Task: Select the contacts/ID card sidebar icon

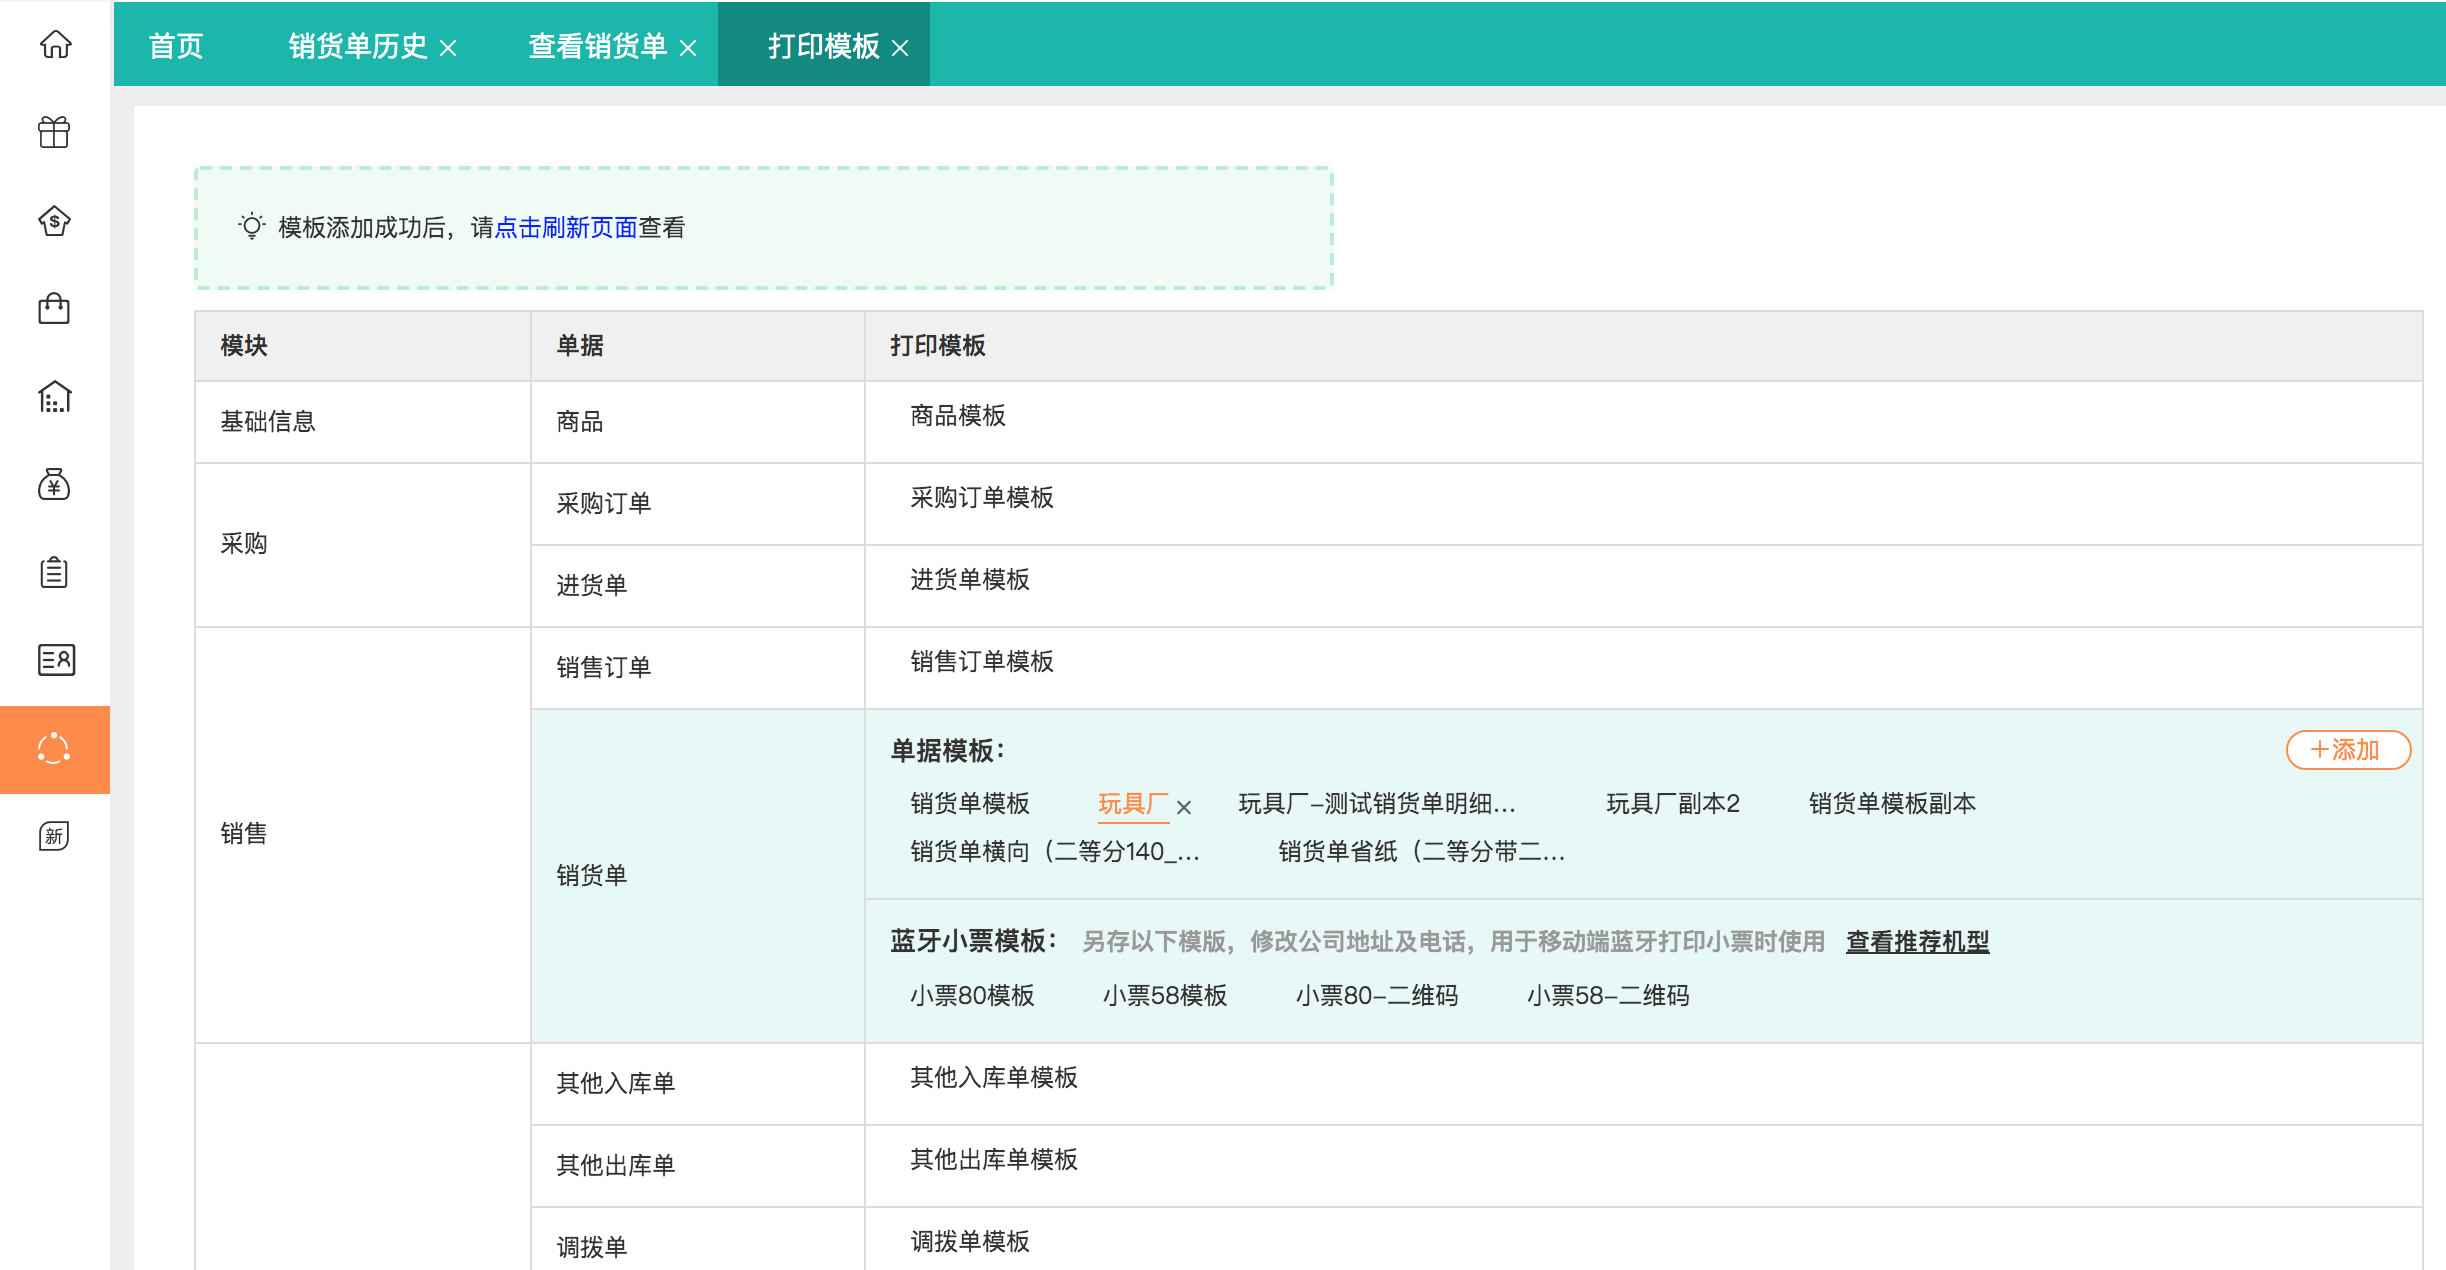Action: coord(55,658)
